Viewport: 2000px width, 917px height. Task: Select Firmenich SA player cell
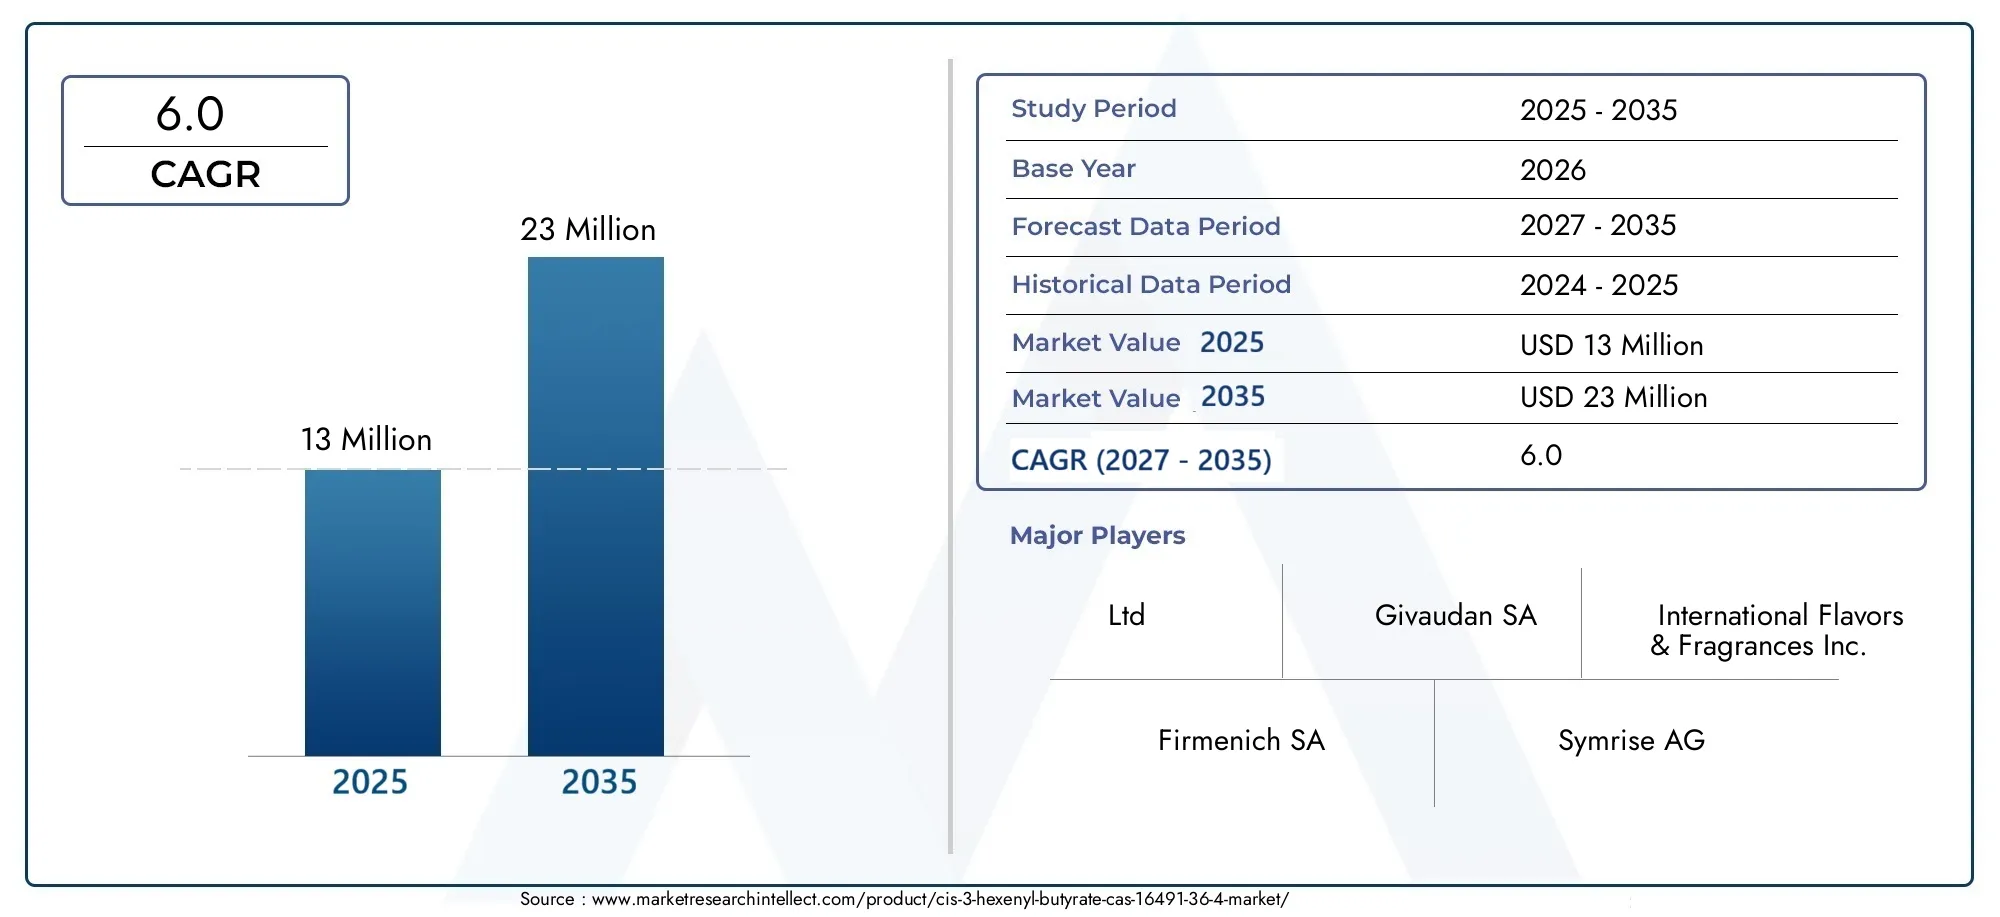pos(1241,740)
